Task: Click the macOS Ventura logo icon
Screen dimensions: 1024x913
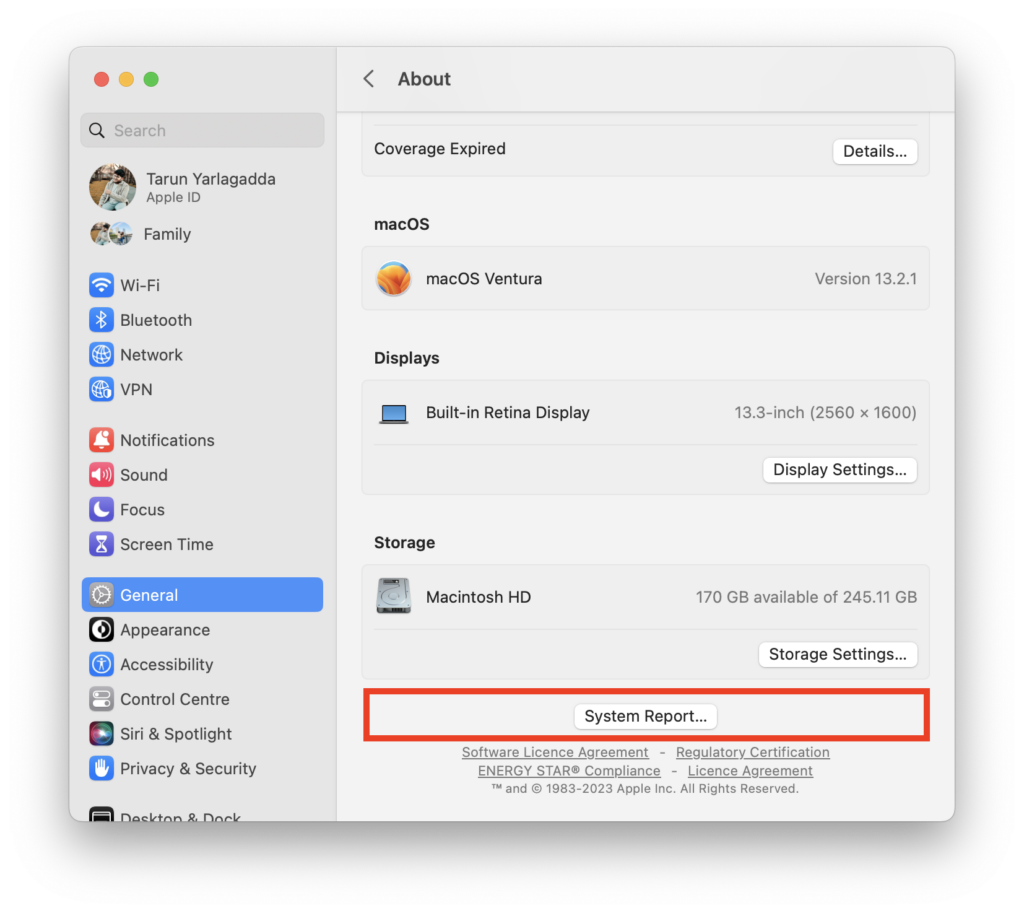Action: point(393,279)
